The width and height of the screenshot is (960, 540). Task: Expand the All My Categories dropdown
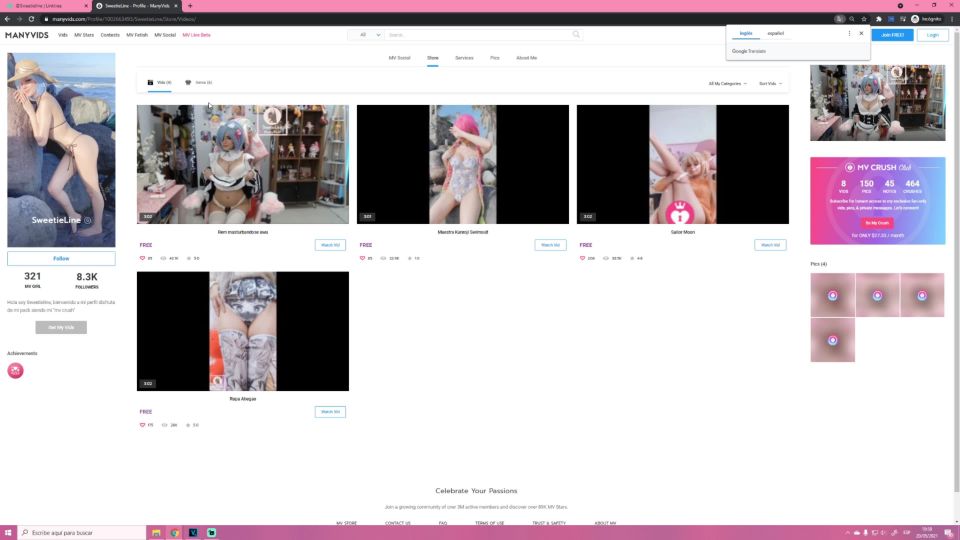(x=727, y=83)
